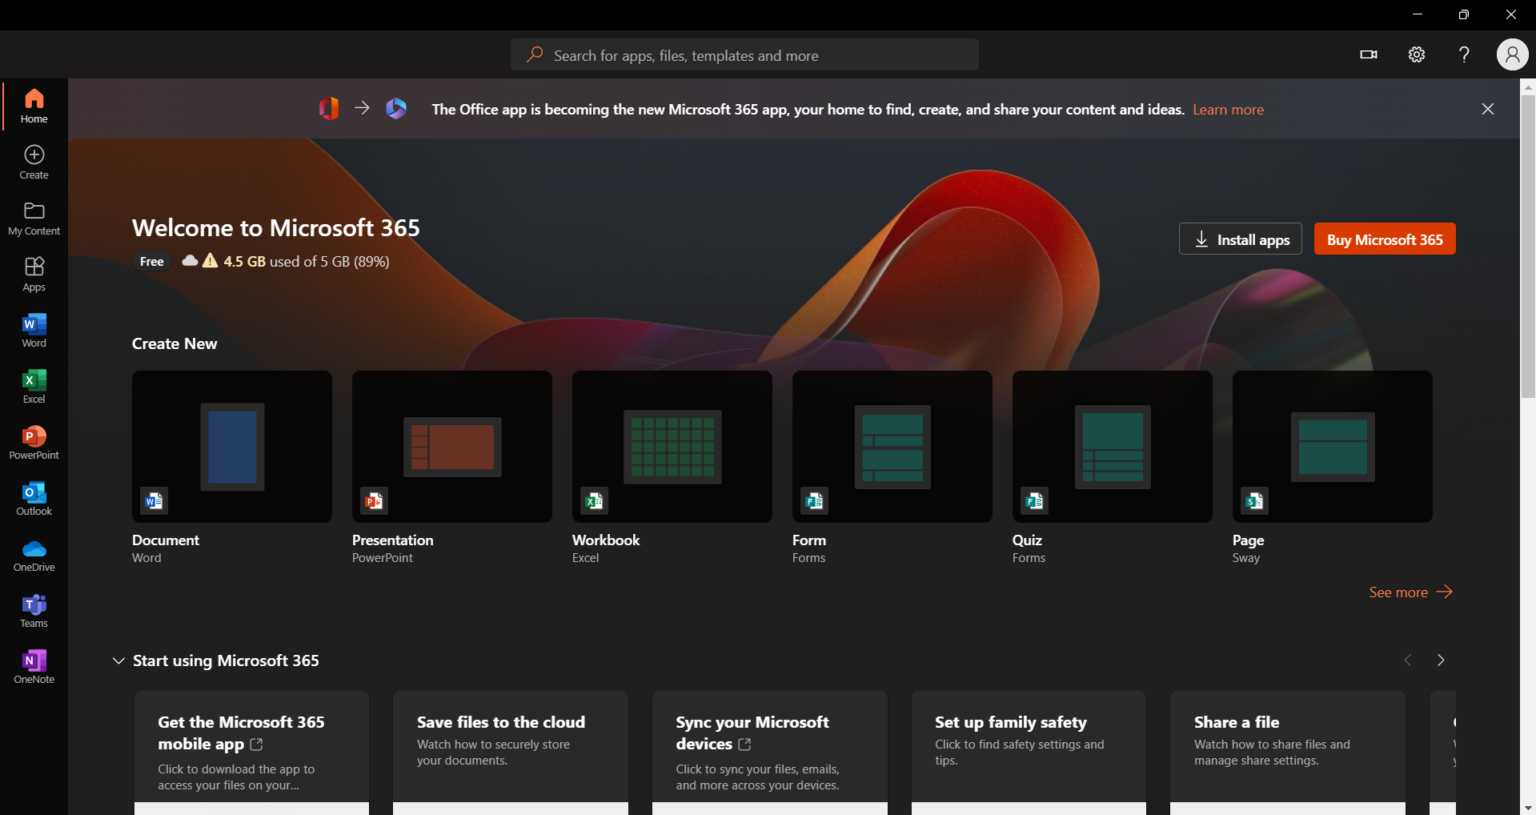Open Outlook from the sidebar
This screenshot has width=1536, height=815.
coord(33,498)
